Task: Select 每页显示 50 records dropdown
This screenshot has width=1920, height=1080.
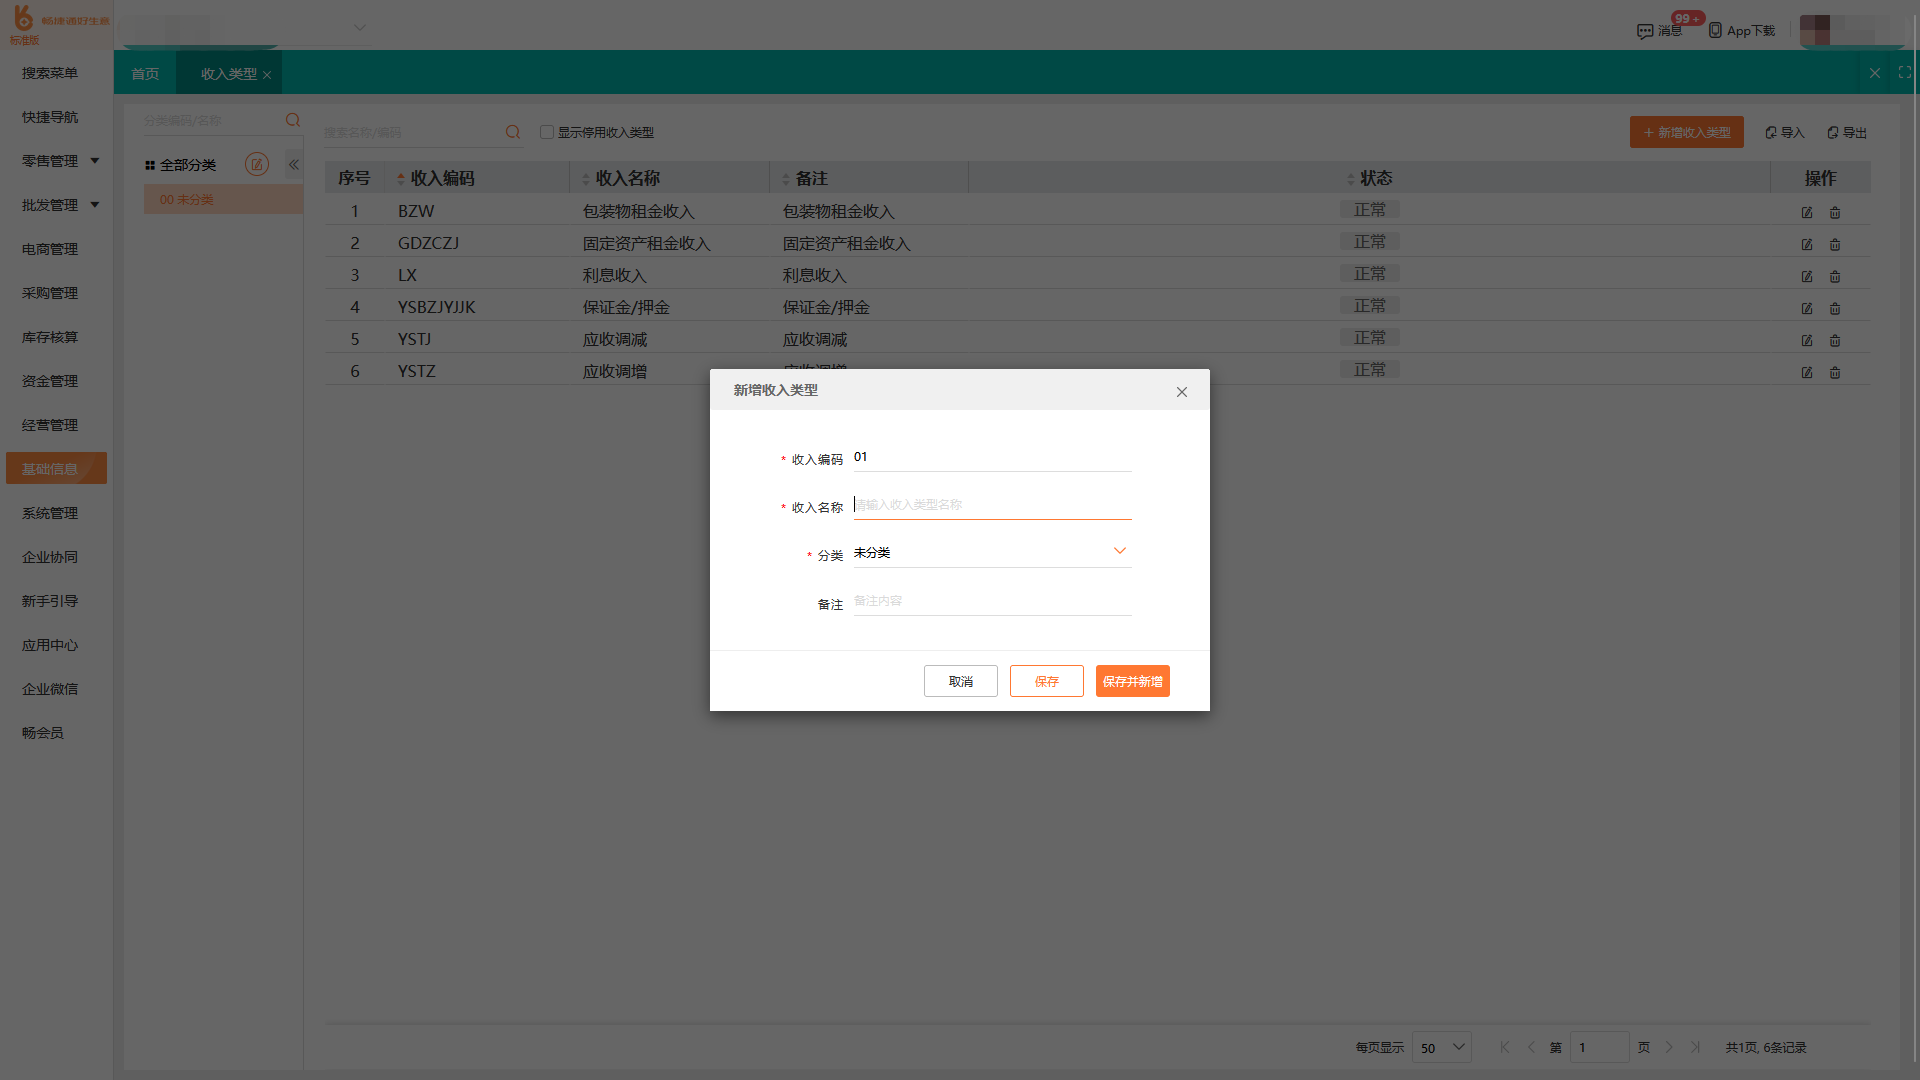Action: (1440, 1046)
